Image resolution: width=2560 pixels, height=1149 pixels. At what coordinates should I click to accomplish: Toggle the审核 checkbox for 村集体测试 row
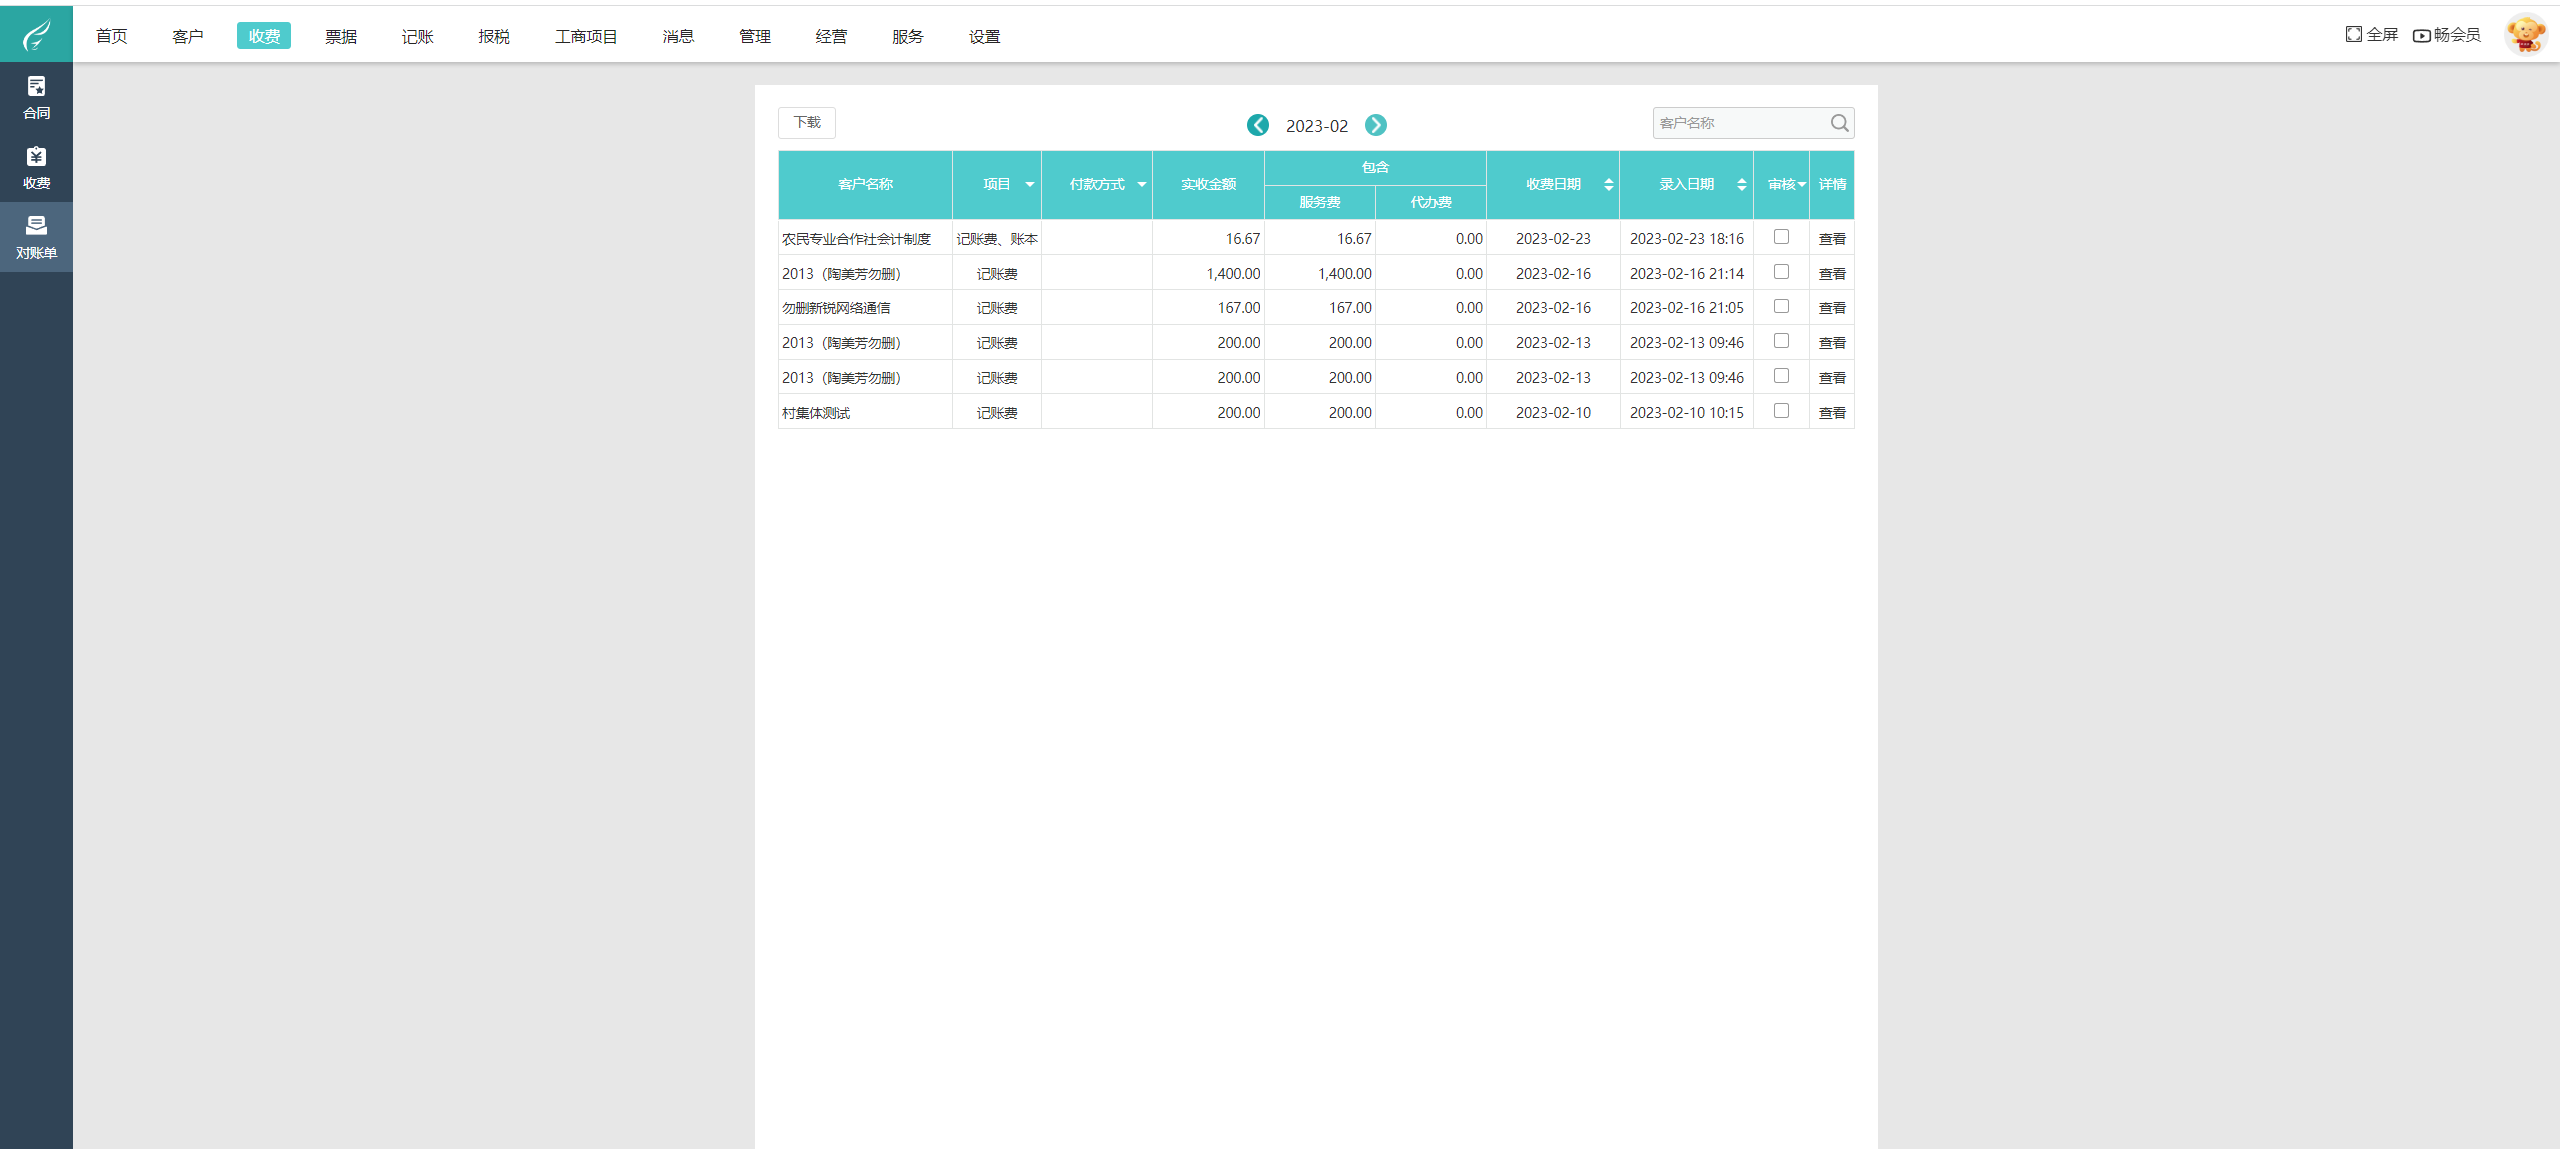(x=1781, y=410)
